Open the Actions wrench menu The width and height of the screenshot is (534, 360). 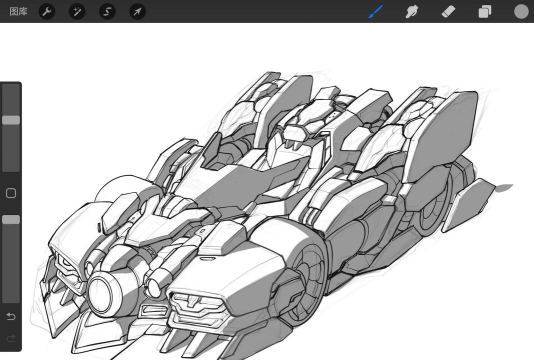coord(47,12)
